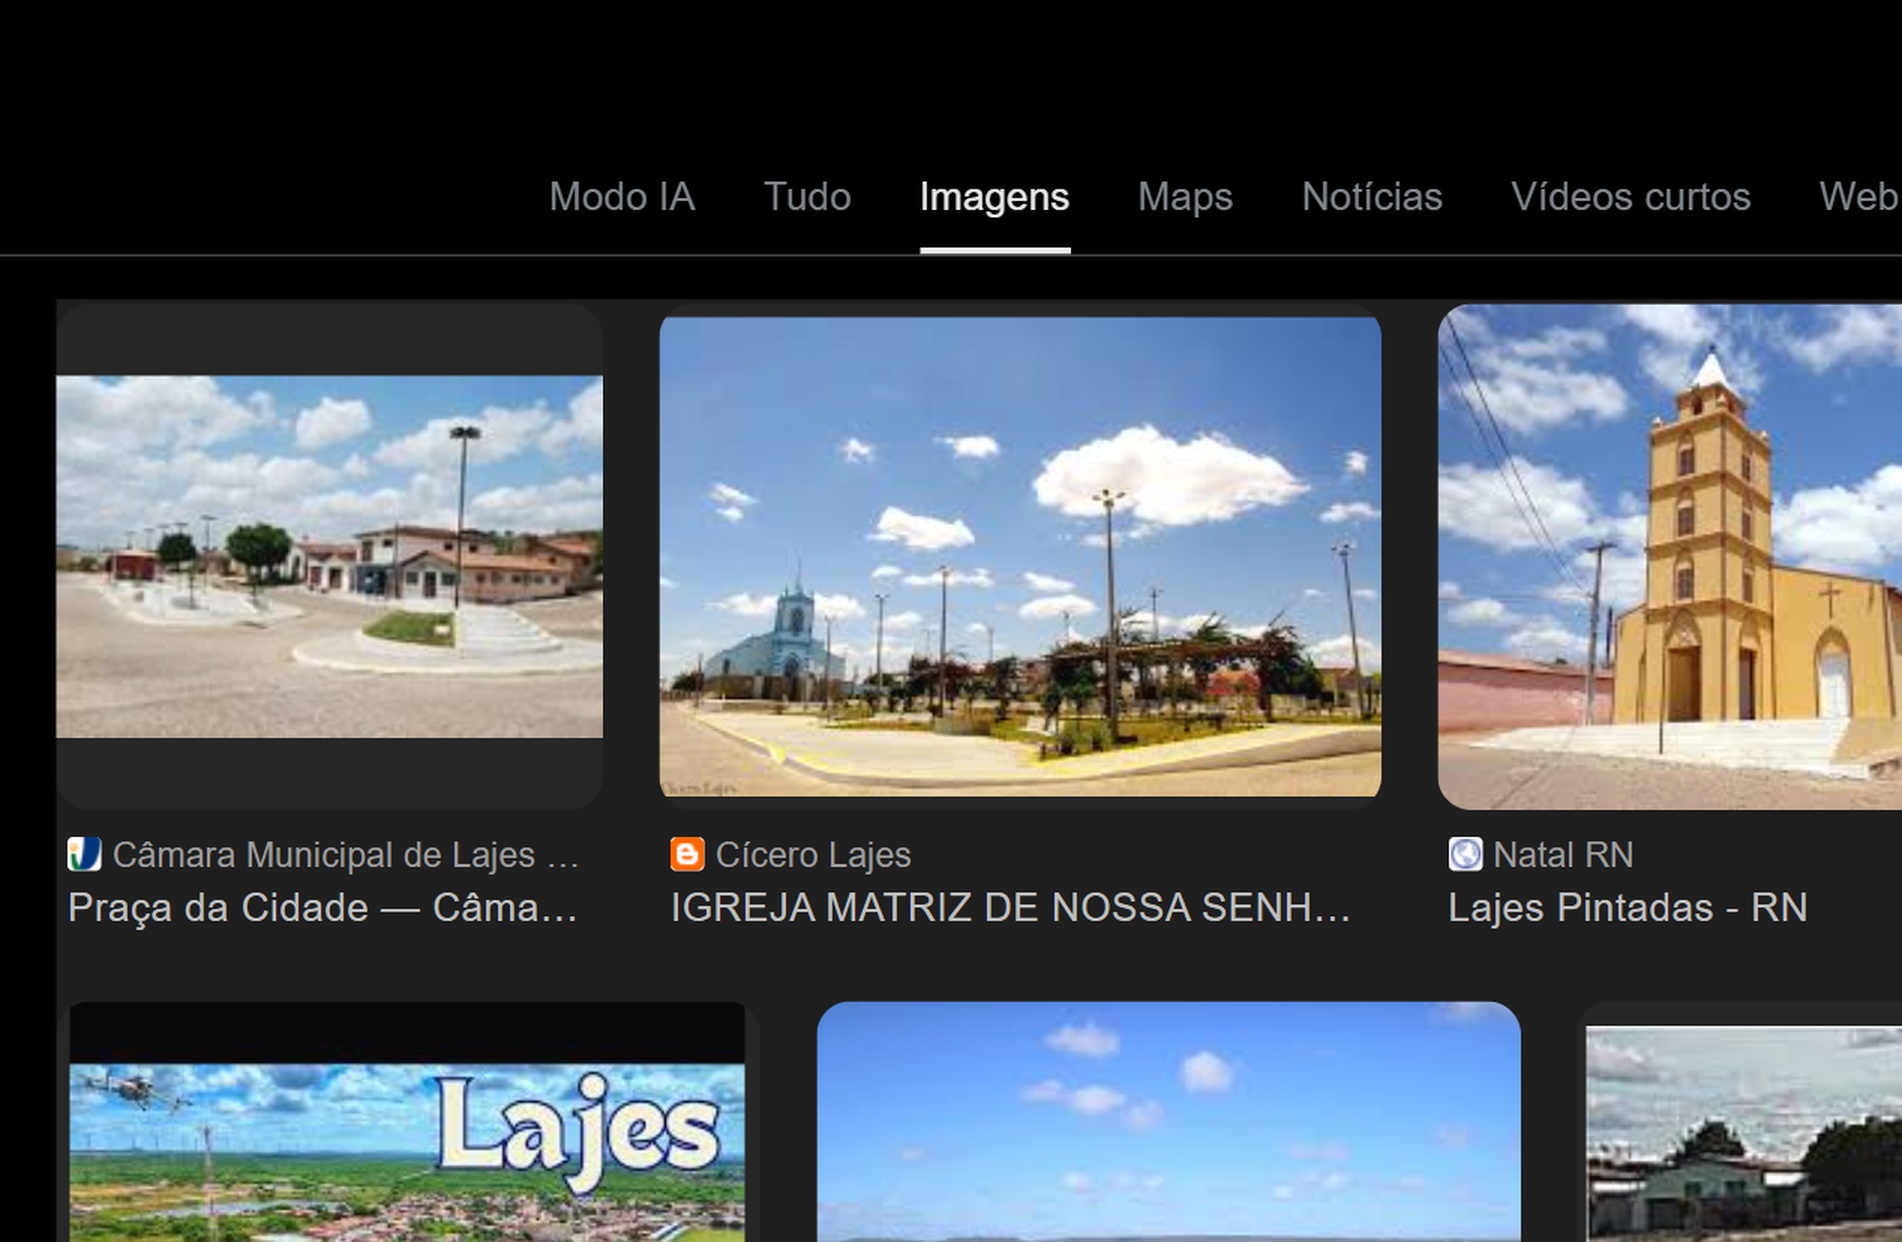
Task: Click the Lajes Pintadas - RN title link
Action: tap(1627, 908)
